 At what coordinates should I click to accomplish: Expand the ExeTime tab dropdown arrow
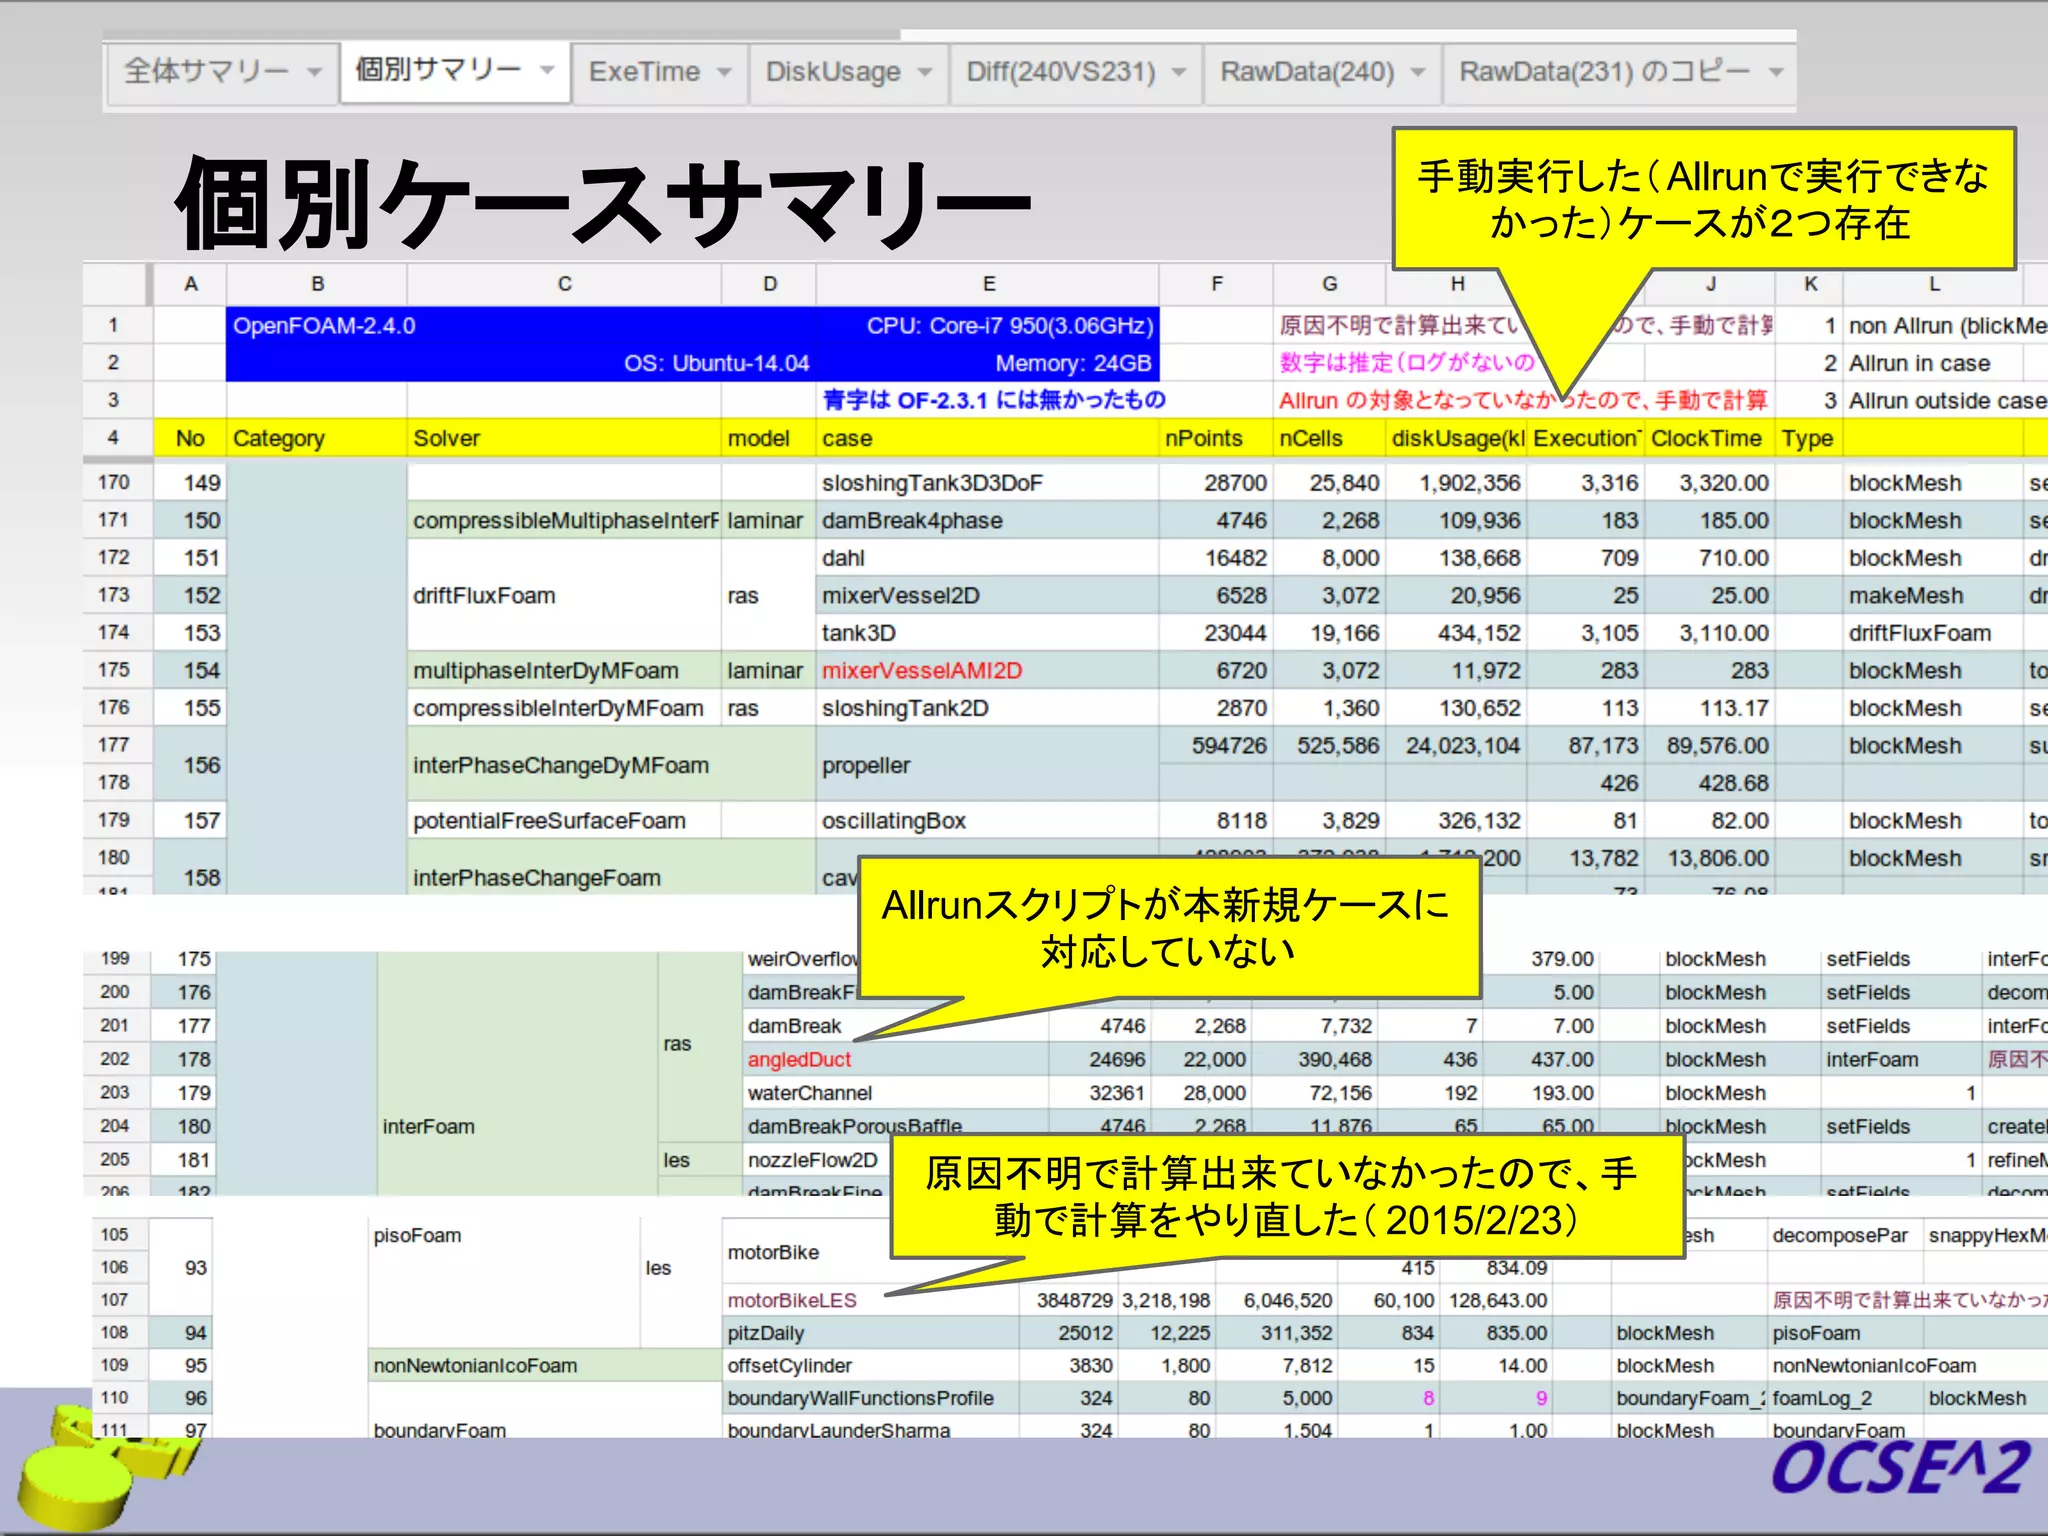[x=723, y=71]
